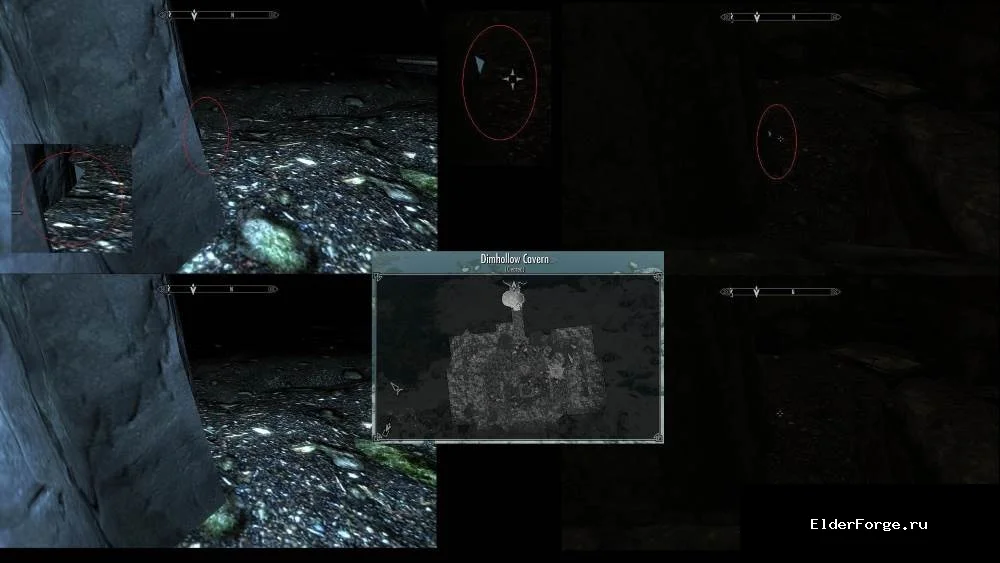Click the Dimhollow Cavern map title
The image size is (1000, 563).
pyautogui.click(x=514, y=260)
